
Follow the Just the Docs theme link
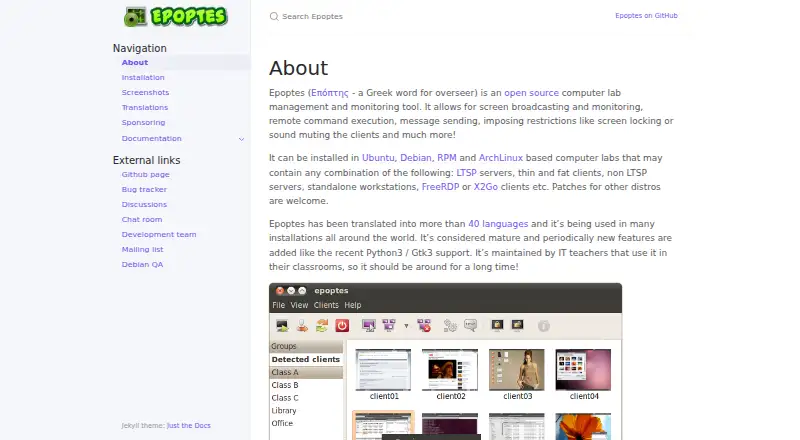[188, 425]
